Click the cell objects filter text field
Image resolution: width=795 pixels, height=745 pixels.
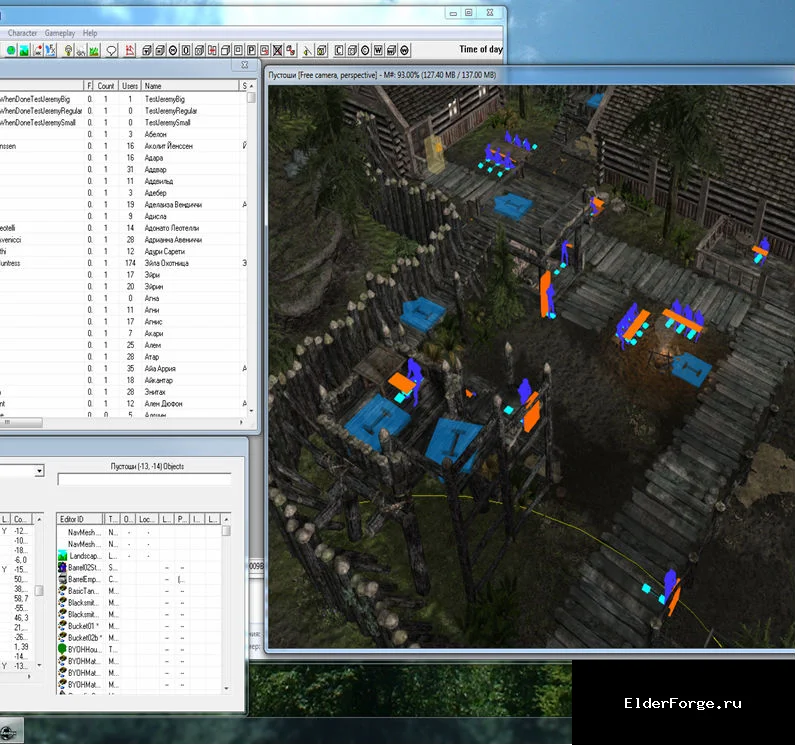point(144,480)
